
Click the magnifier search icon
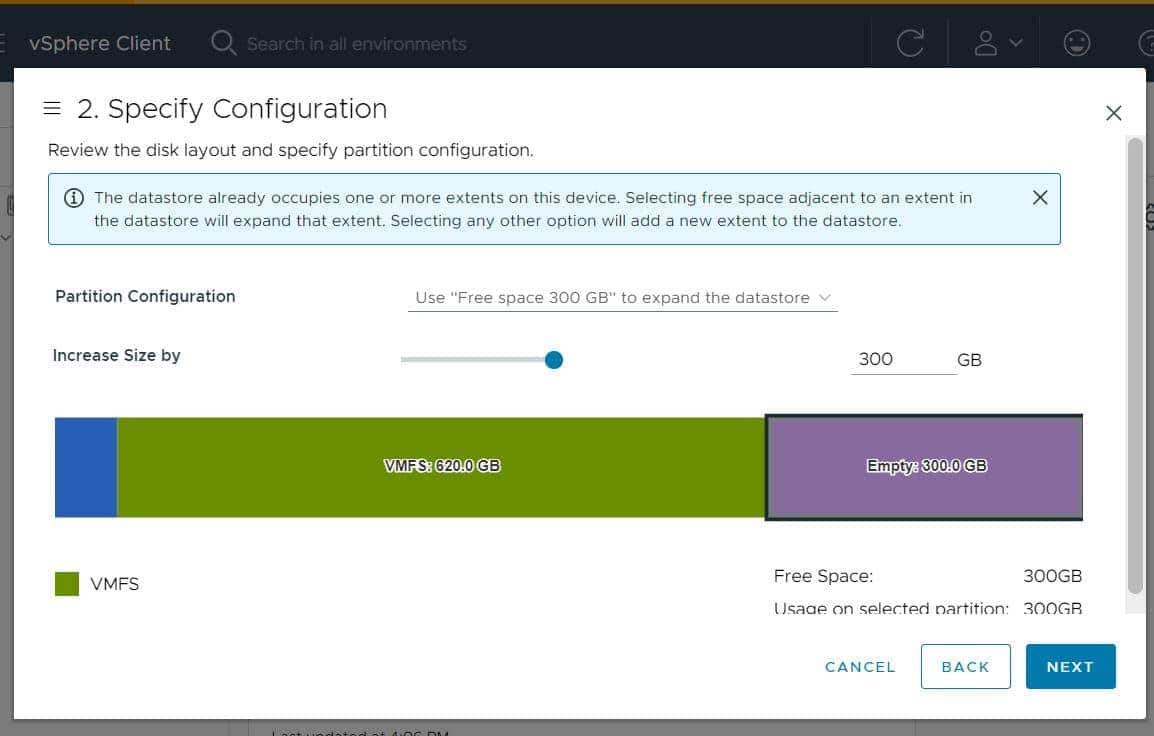pyautogui.click(x=224, y=43)
